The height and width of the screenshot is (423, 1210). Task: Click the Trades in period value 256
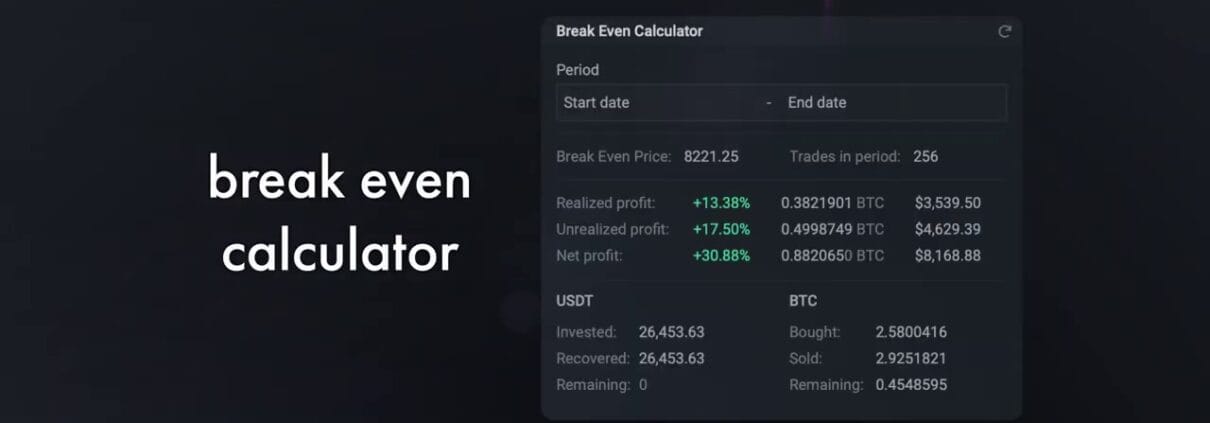925,156
